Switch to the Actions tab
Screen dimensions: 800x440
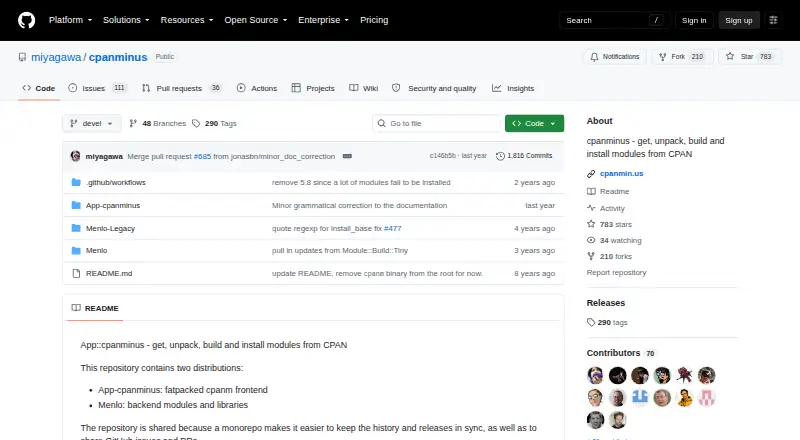(257, 88)
